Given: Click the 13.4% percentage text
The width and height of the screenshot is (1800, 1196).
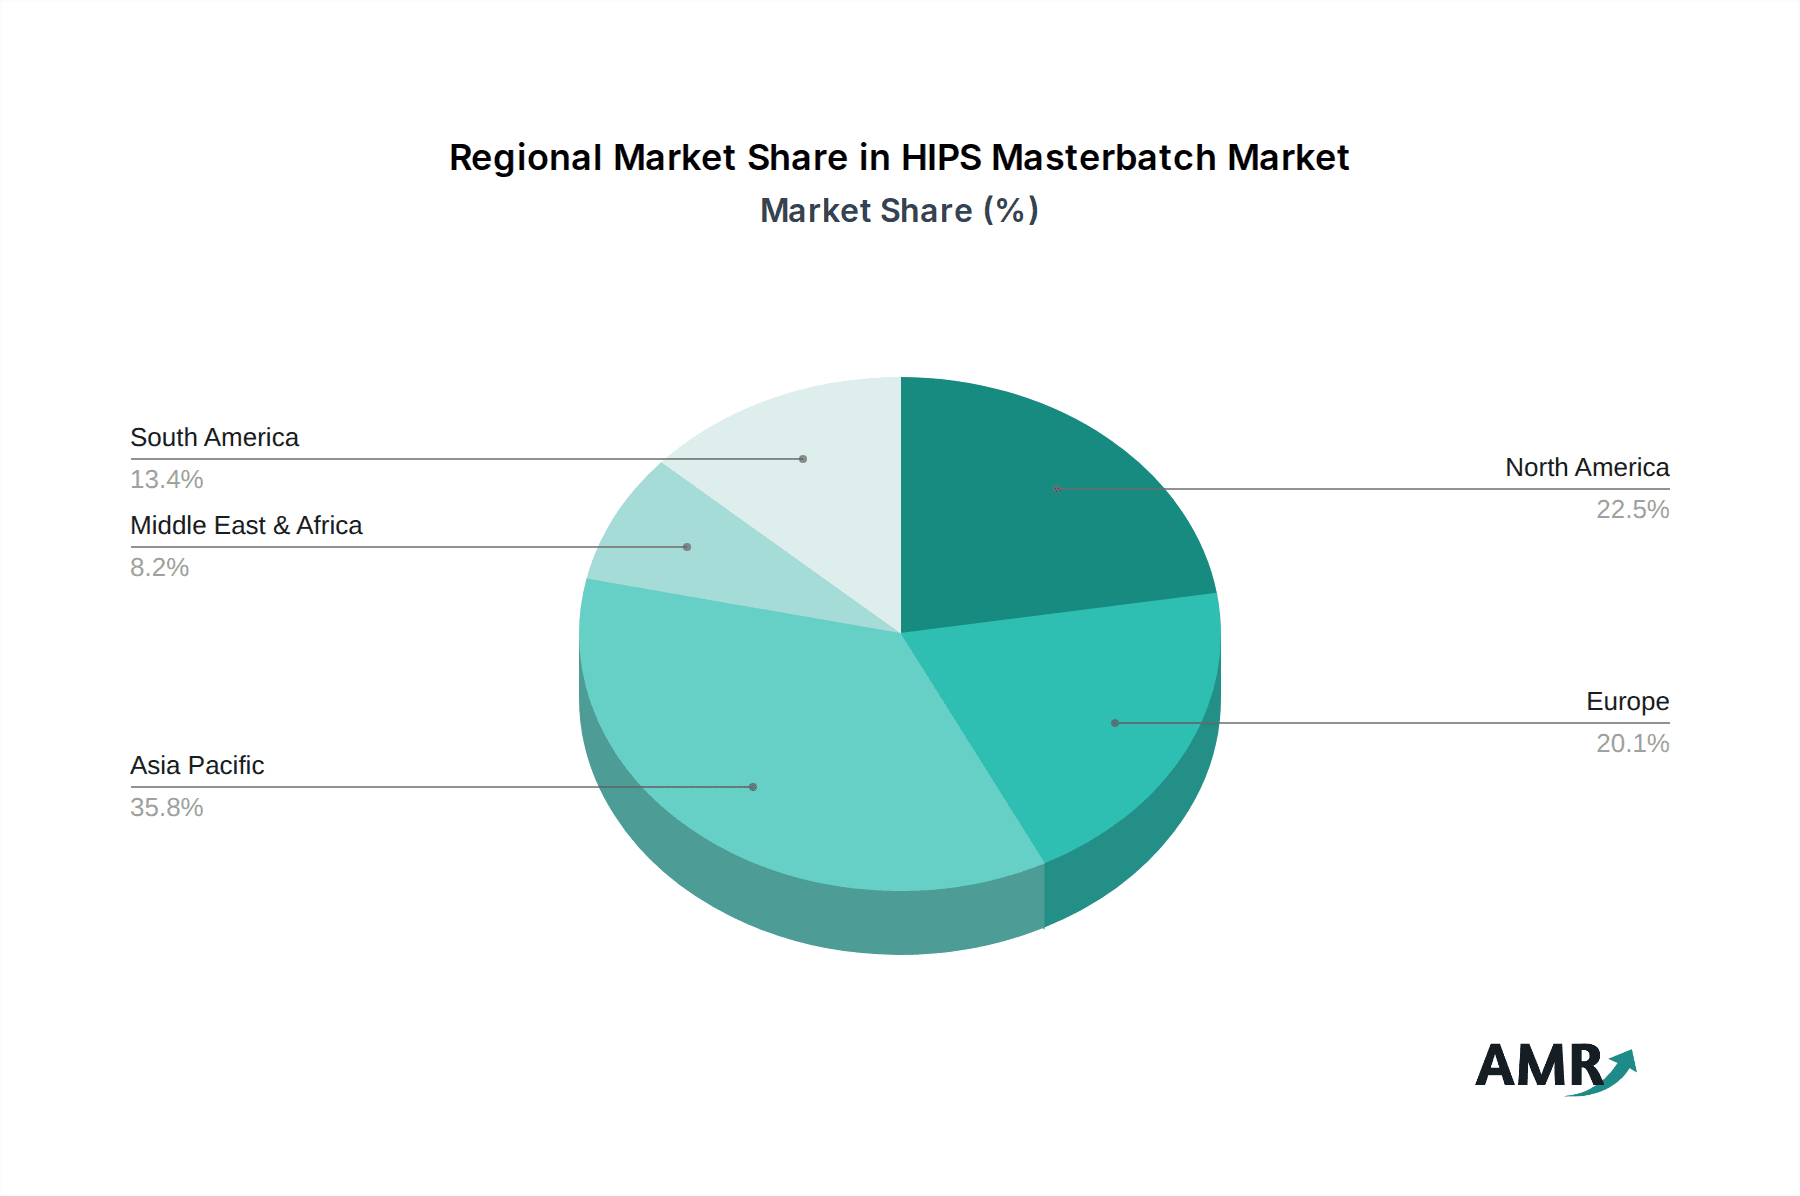Looking at the screenshot, I should pyautogui.click(x=166, y=479).
